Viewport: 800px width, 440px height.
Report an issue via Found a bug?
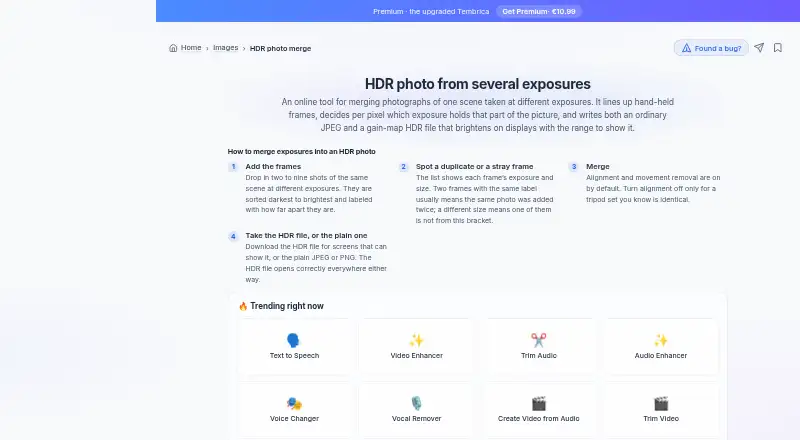711,48
